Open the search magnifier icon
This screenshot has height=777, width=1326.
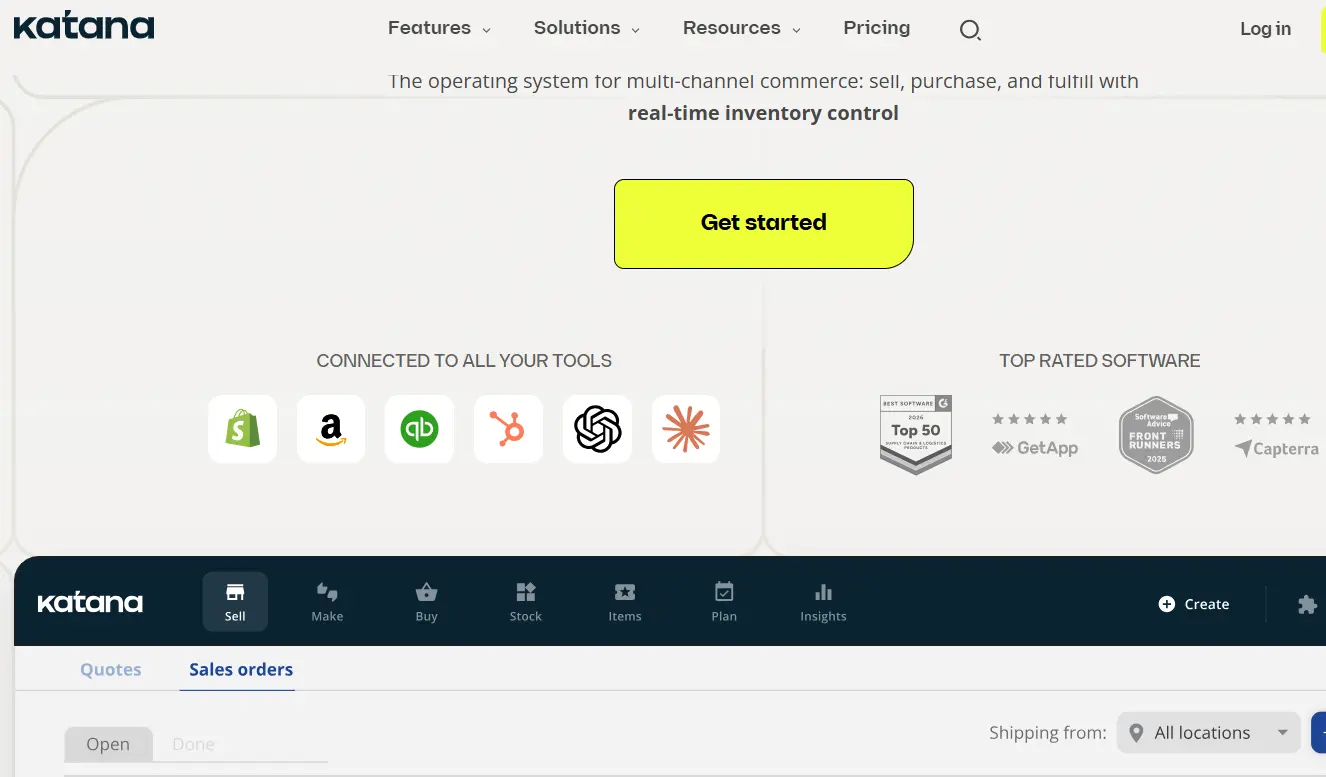970,30
